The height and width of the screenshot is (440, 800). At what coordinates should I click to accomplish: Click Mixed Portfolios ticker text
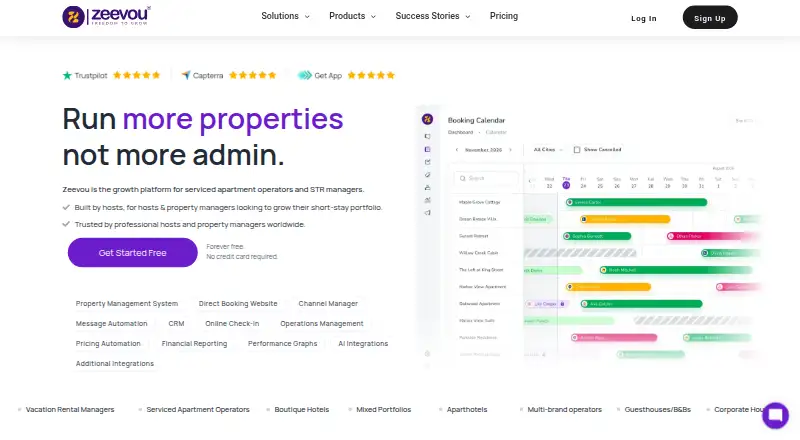(383, 409)
